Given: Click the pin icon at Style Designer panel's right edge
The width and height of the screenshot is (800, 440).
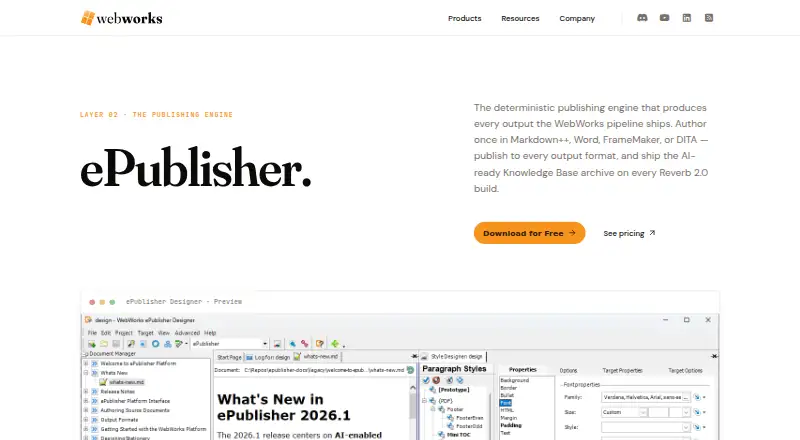Looking at the screenshot, I should (714, 356).
